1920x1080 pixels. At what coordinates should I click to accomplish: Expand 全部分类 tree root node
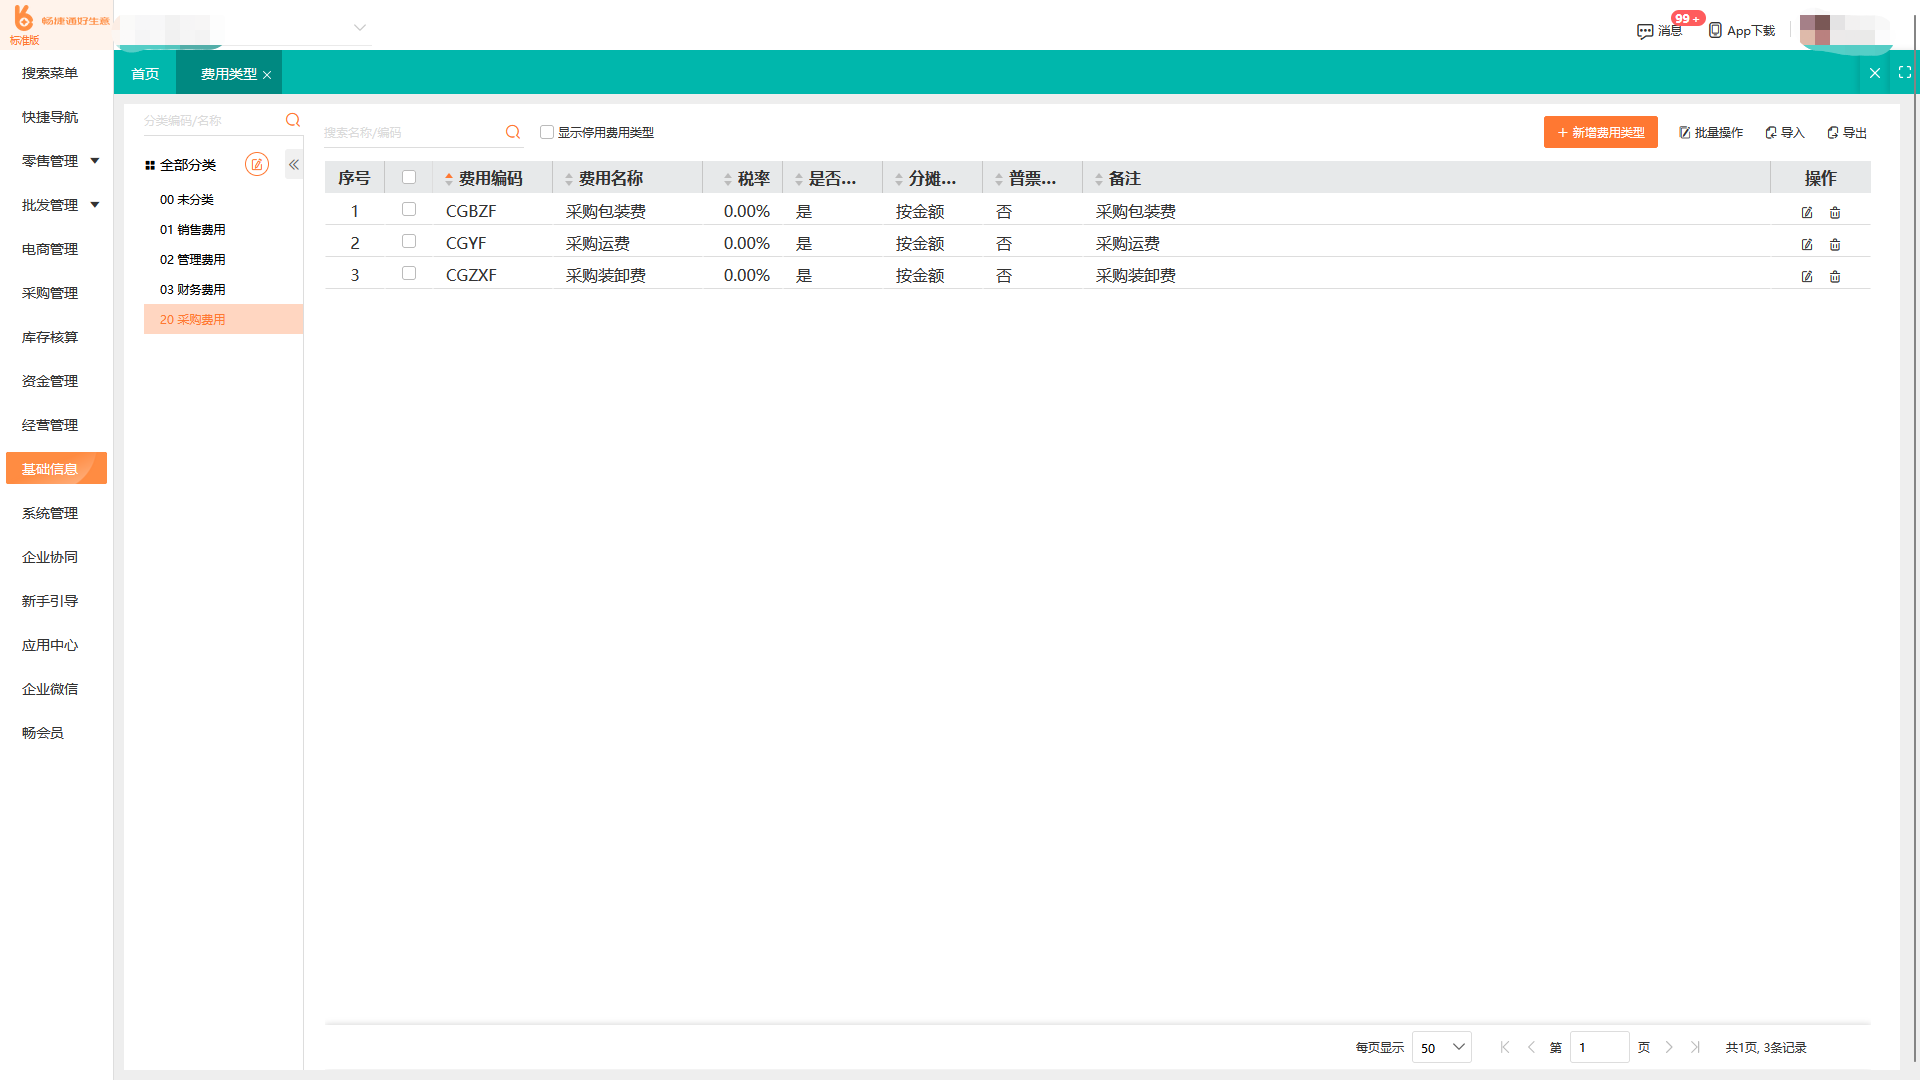[x=149, y=164]
